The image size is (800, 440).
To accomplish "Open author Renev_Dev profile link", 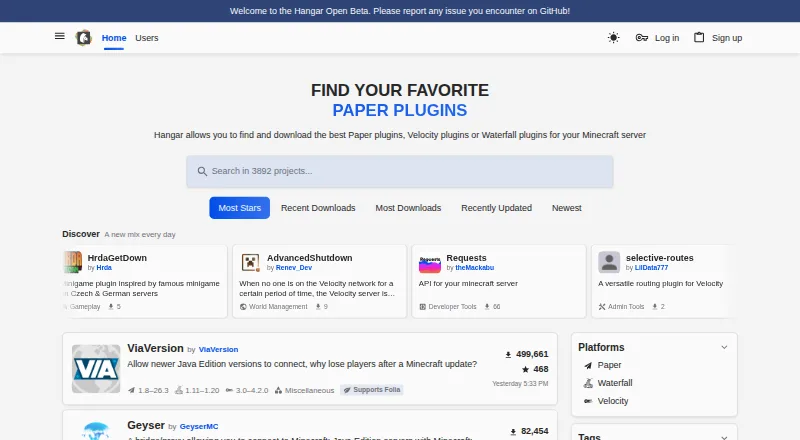I will [294, 267].
